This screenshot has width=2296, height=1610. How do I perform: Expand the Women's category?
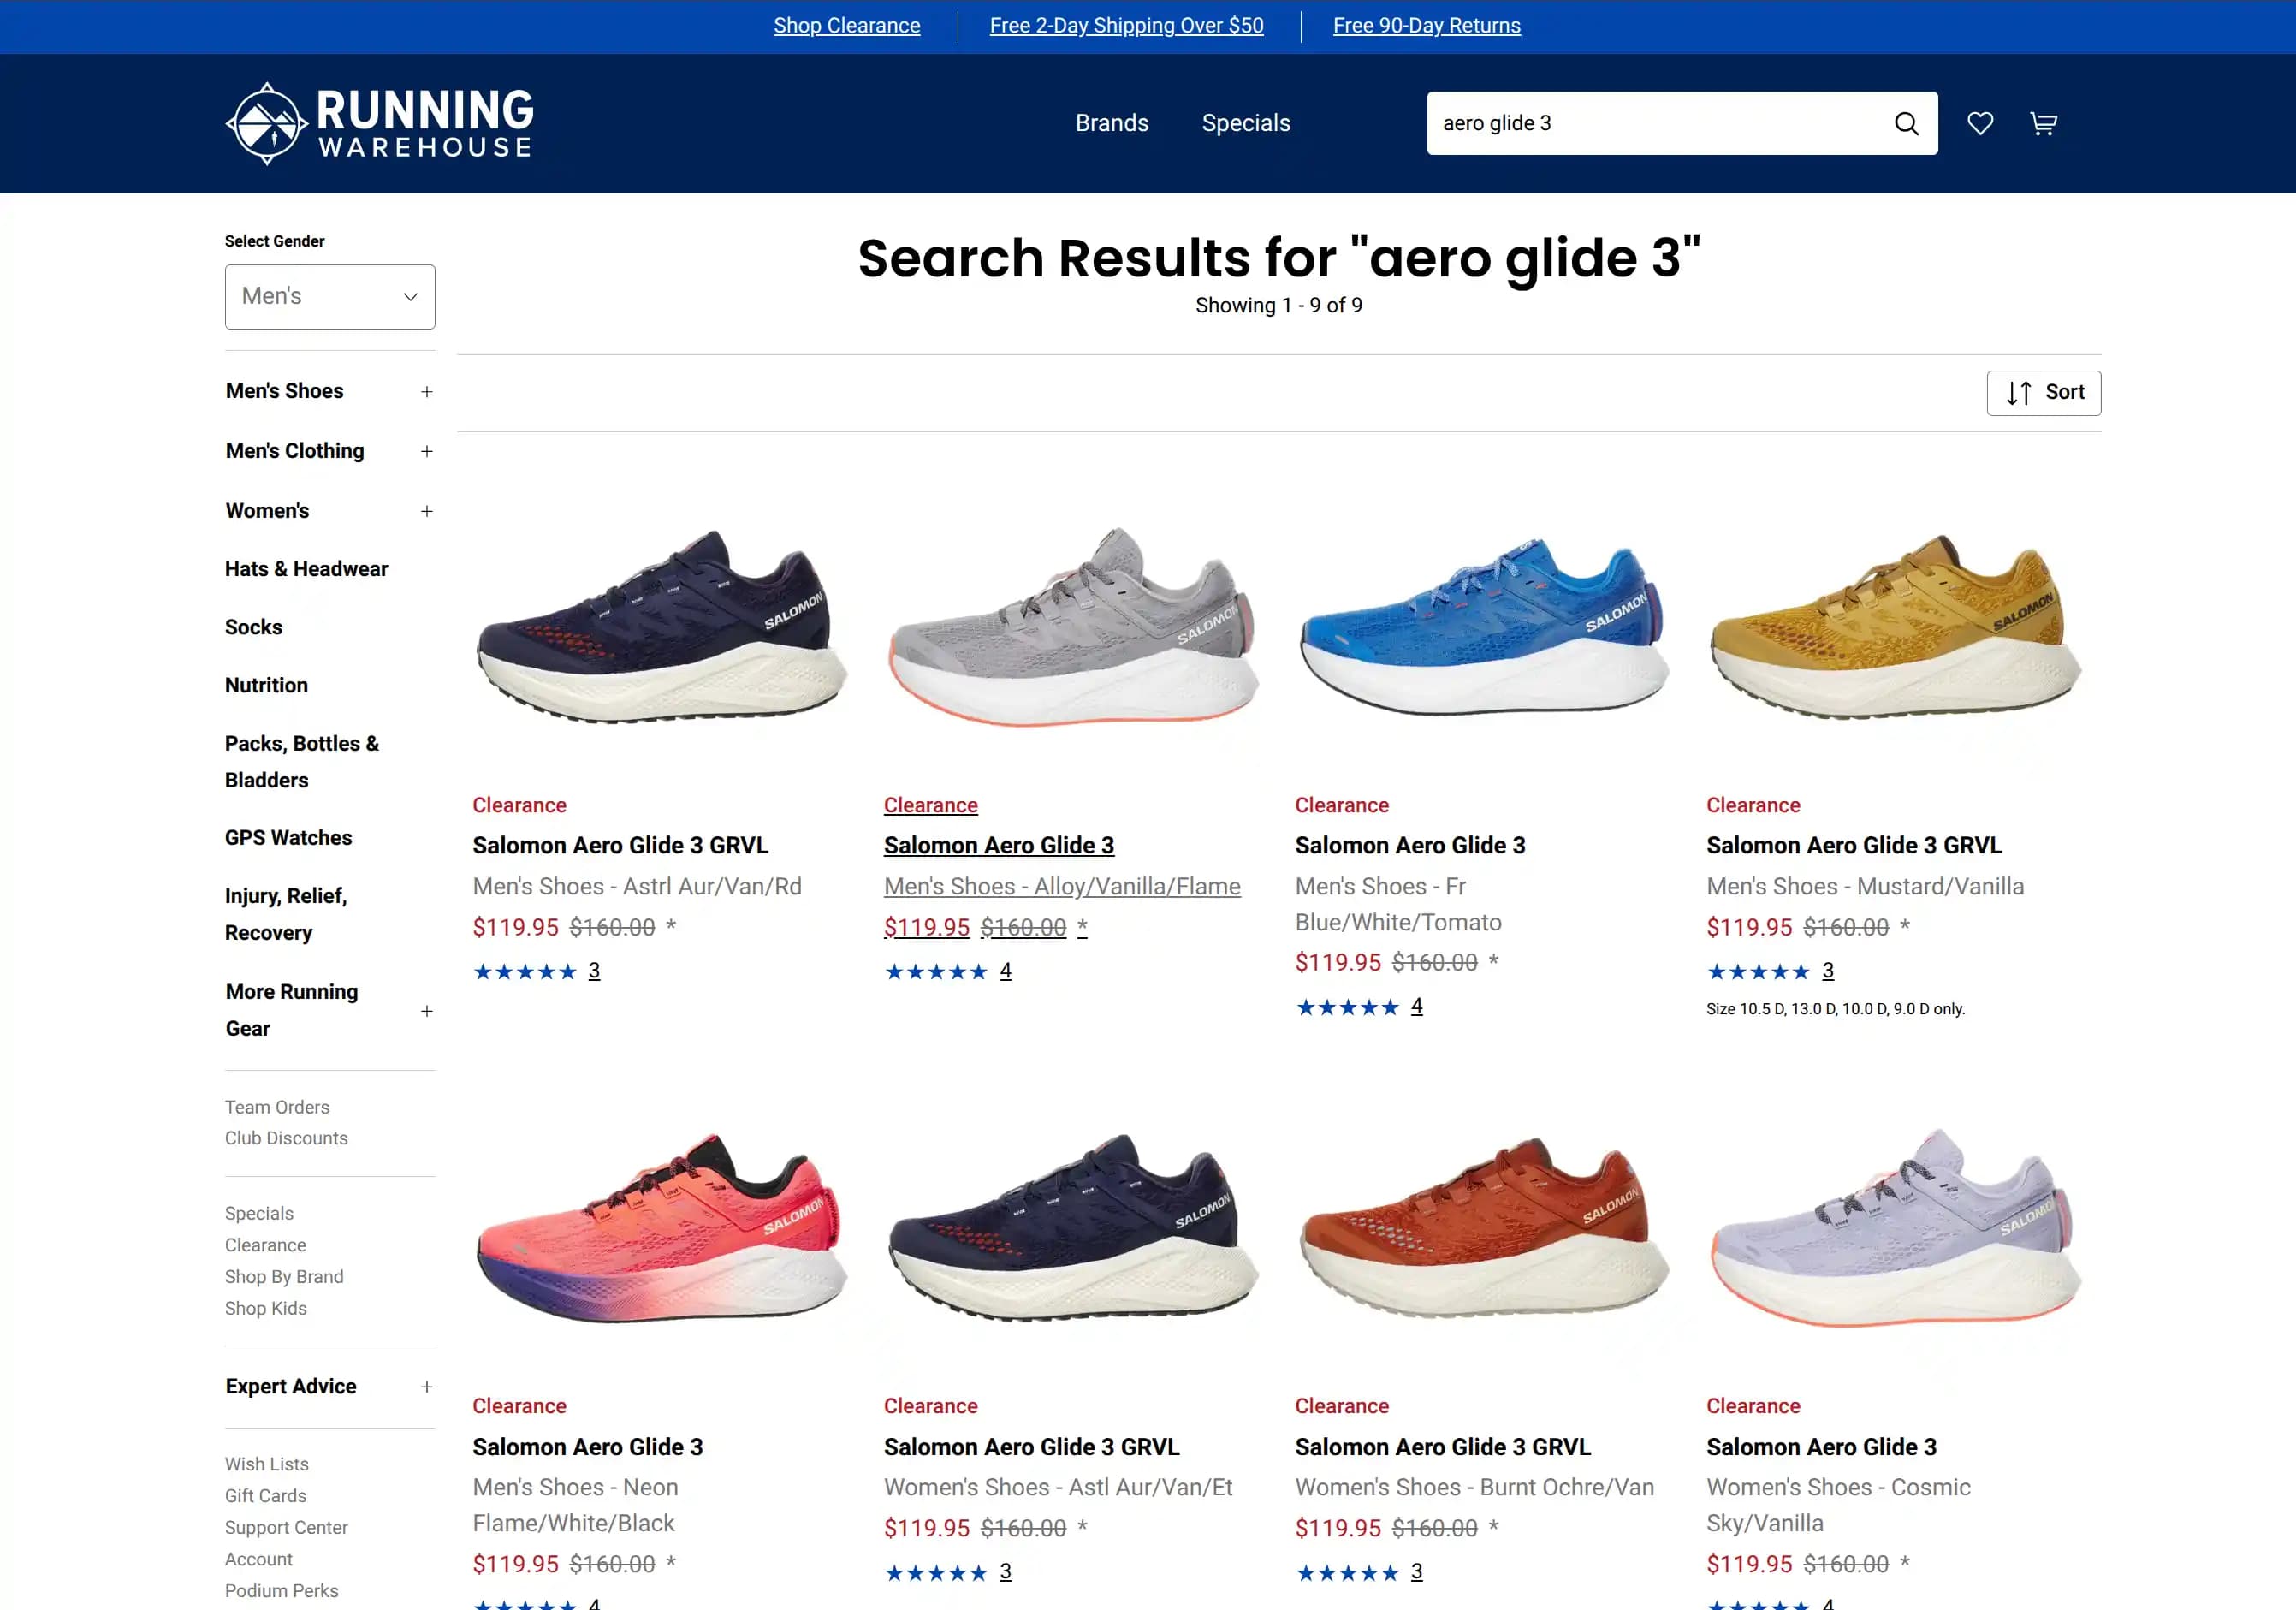[x=427, y=511]
